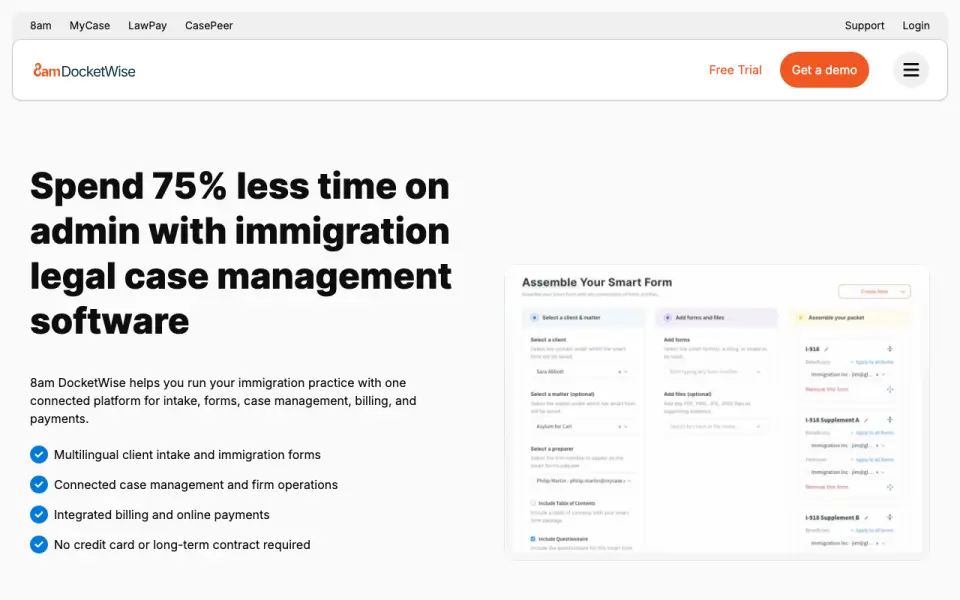Click move icon at top of I-918 card

[x=890, y=348]
